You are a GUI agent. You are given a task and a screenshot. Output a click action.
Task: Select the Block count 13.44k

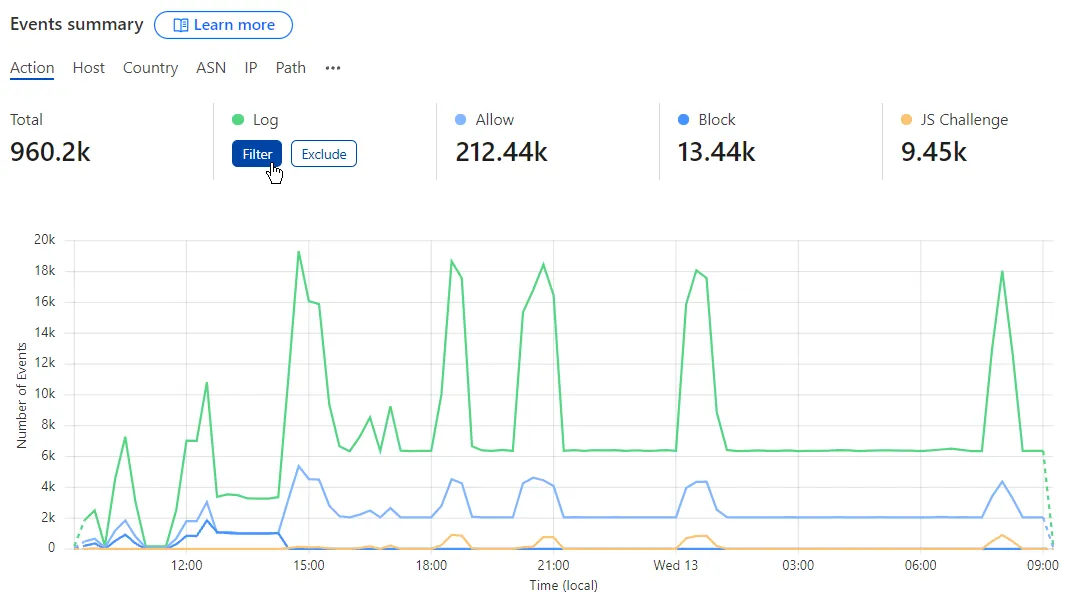pos(716,152)
